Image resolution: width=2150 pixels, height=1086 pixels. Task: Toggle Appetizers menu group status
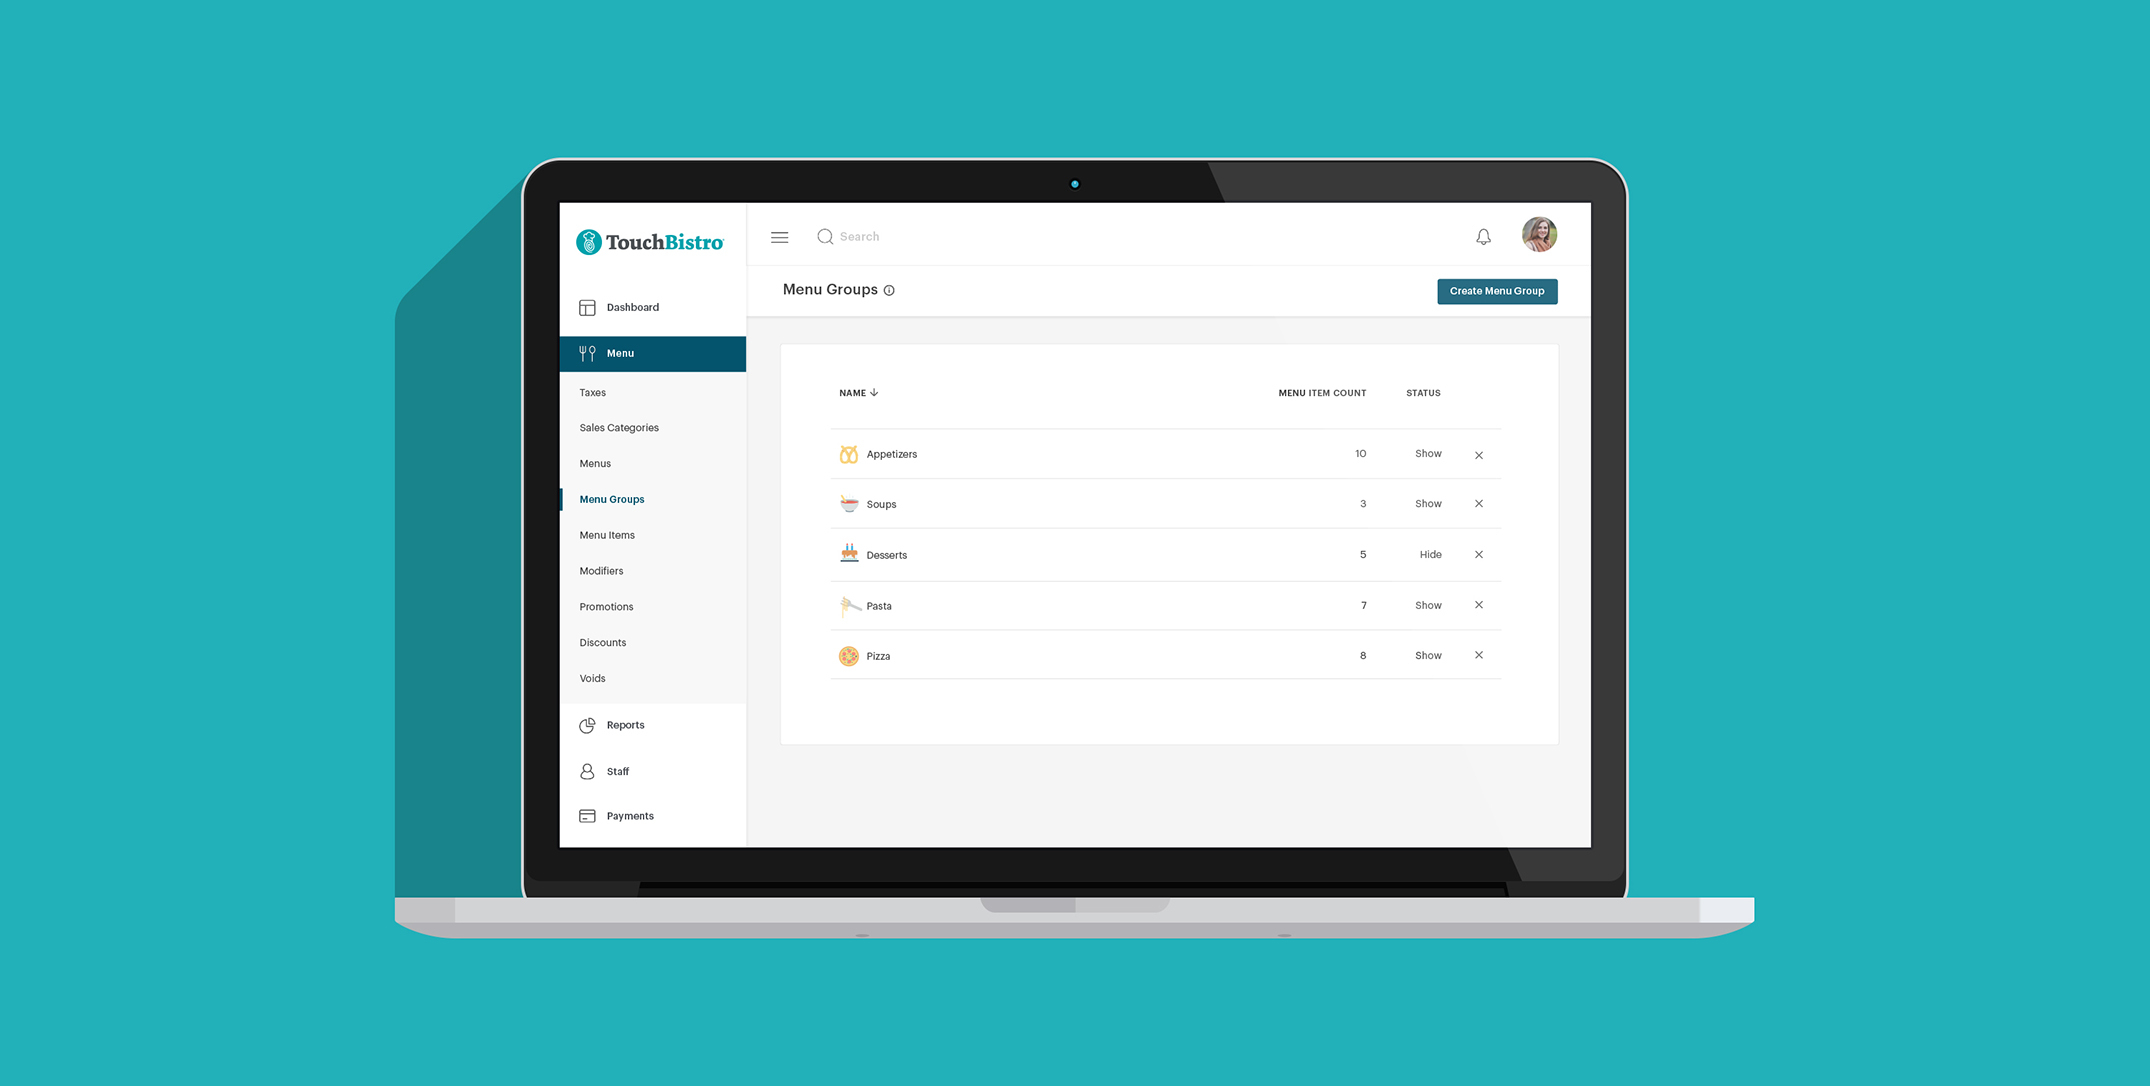pyautogui.click(x=1427, y=453)
